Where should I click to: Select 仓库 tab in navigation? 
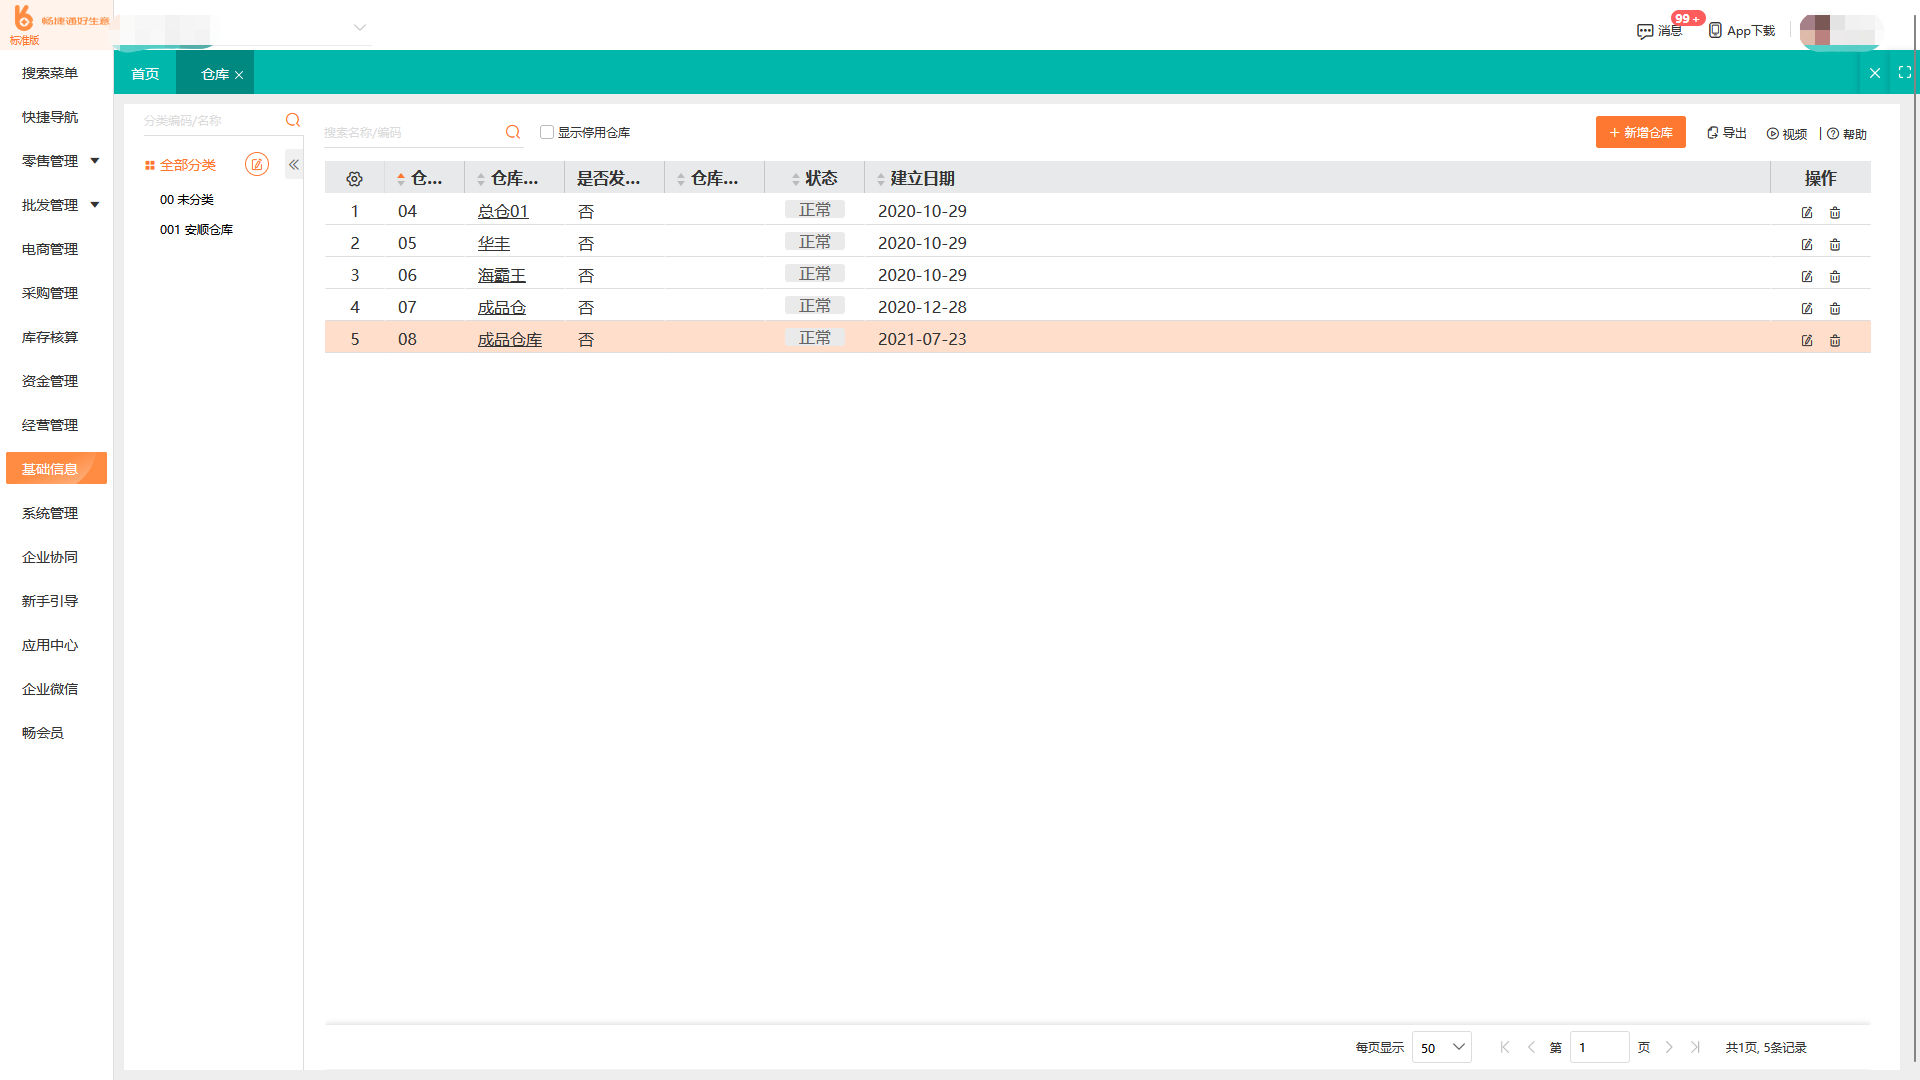(x=214, y=73)
